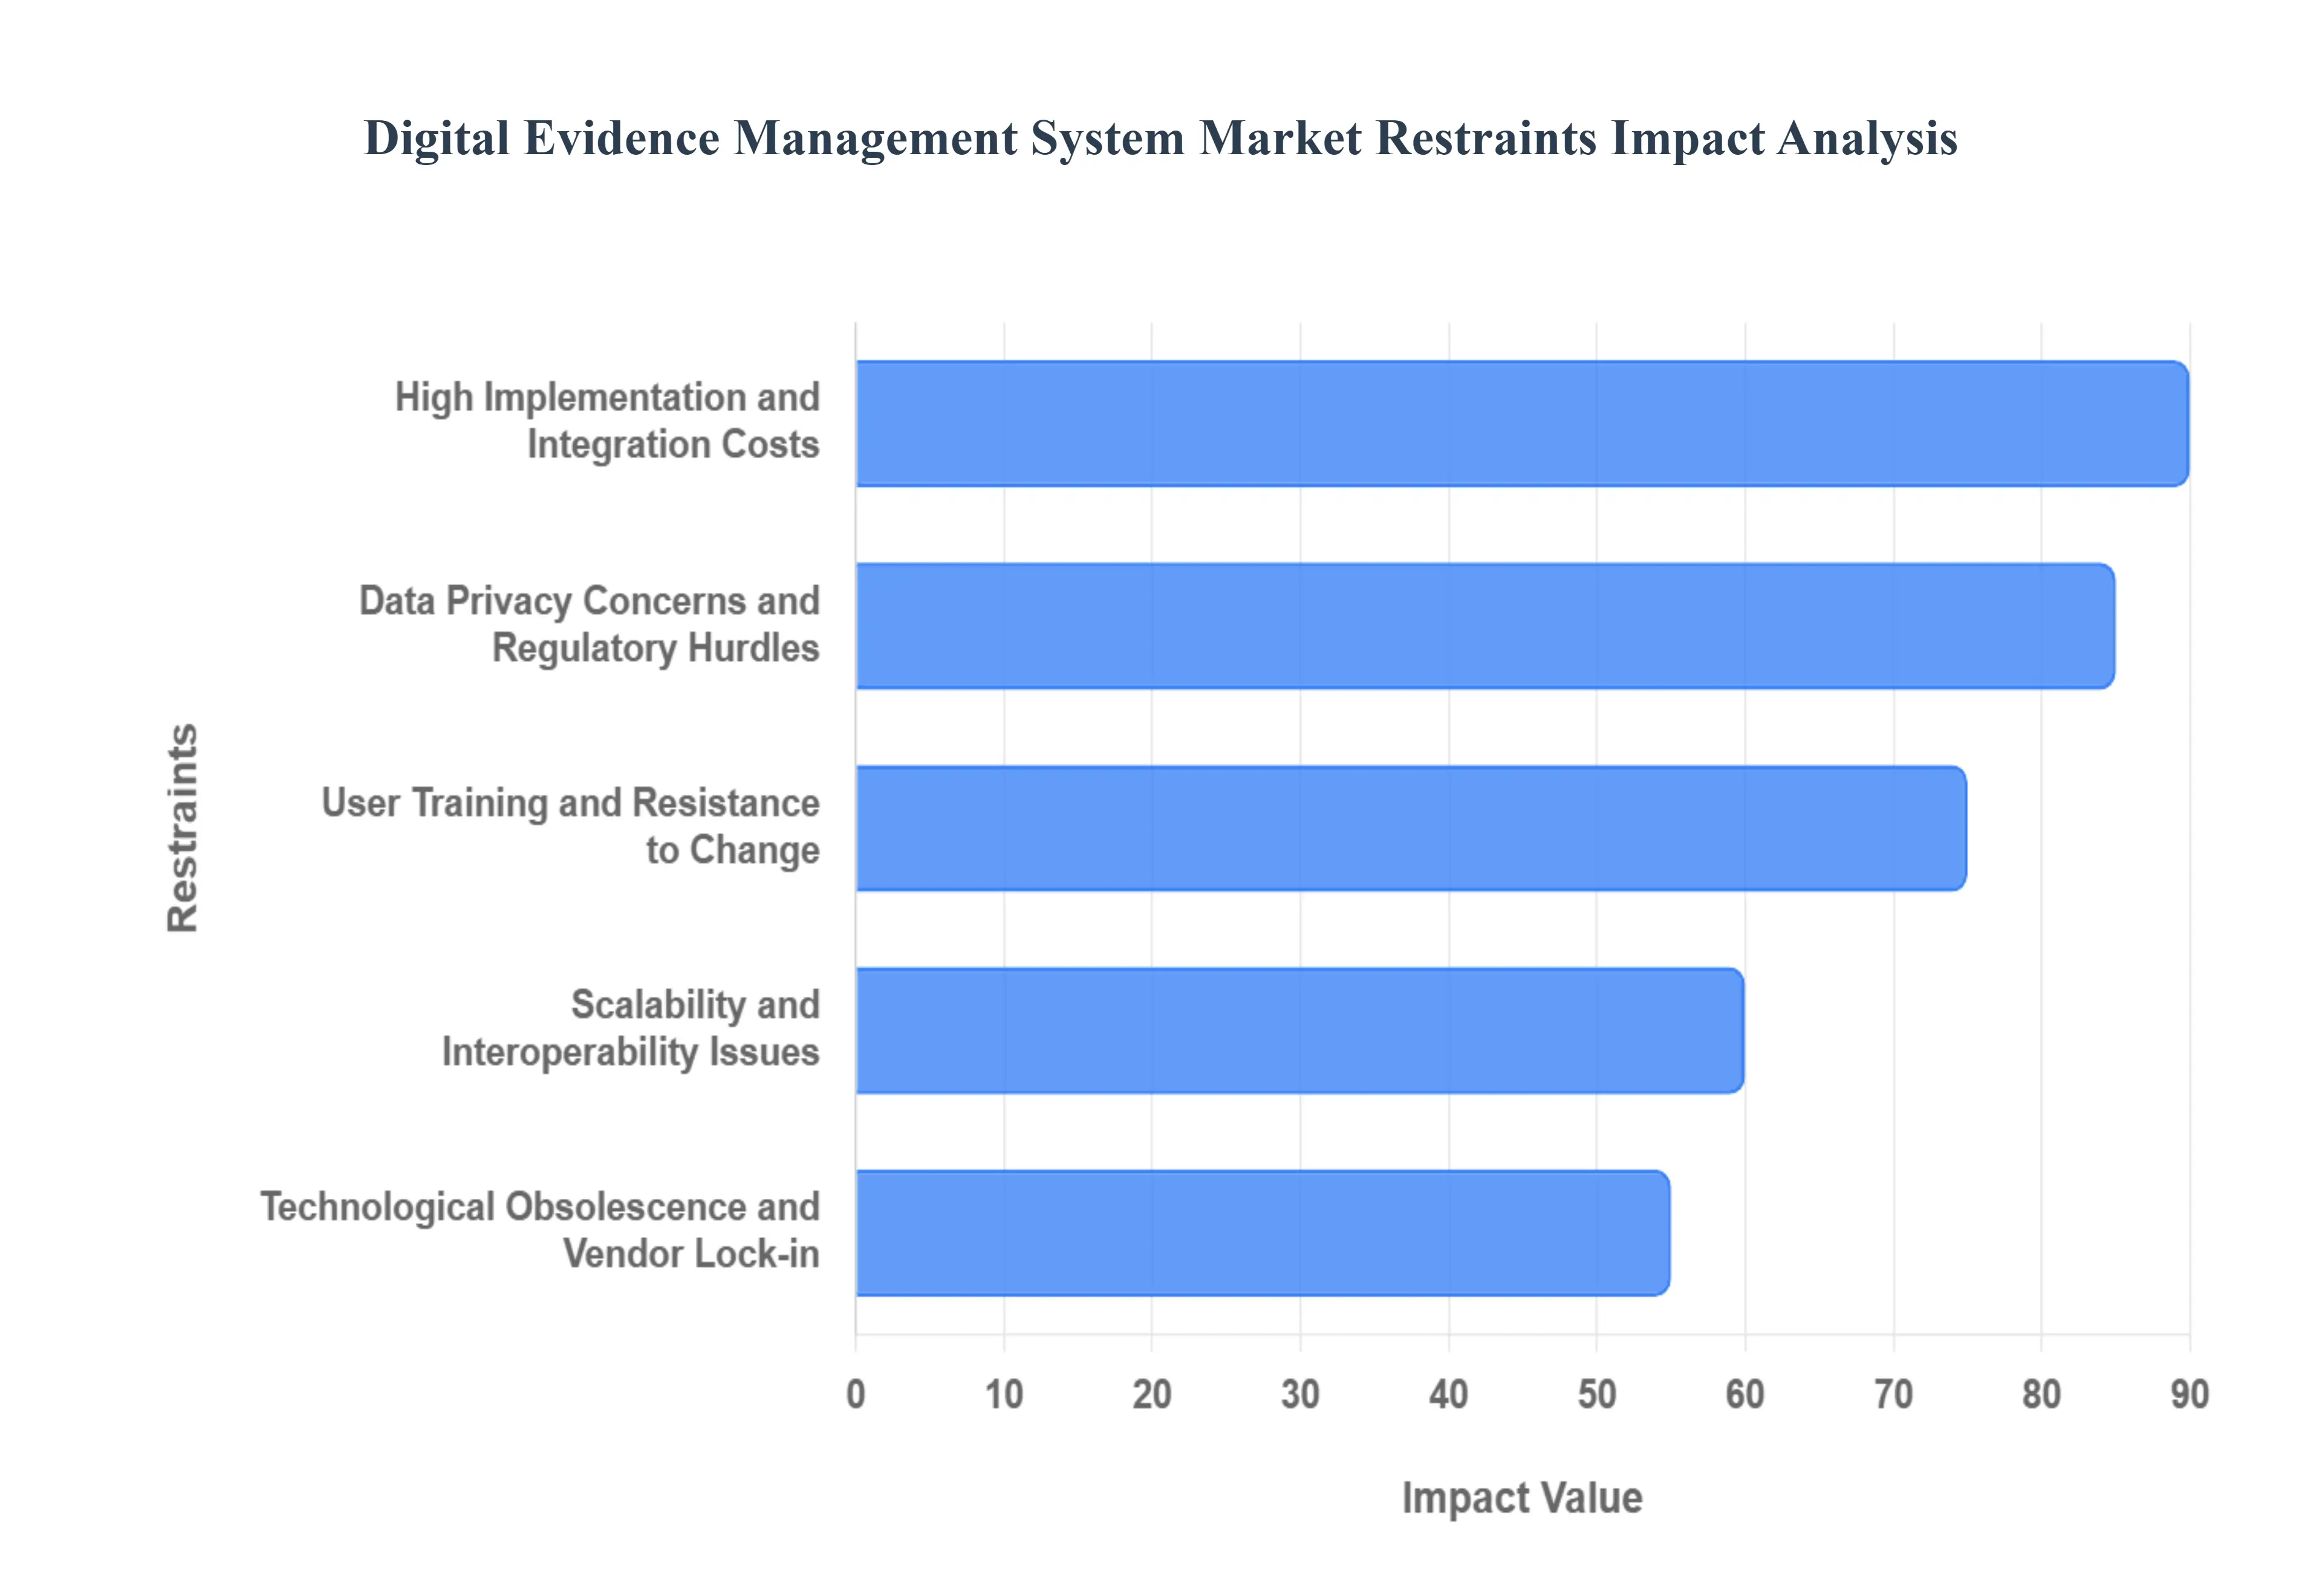Click the 'User Training and Resistance to Change' label

click(570, 826)
